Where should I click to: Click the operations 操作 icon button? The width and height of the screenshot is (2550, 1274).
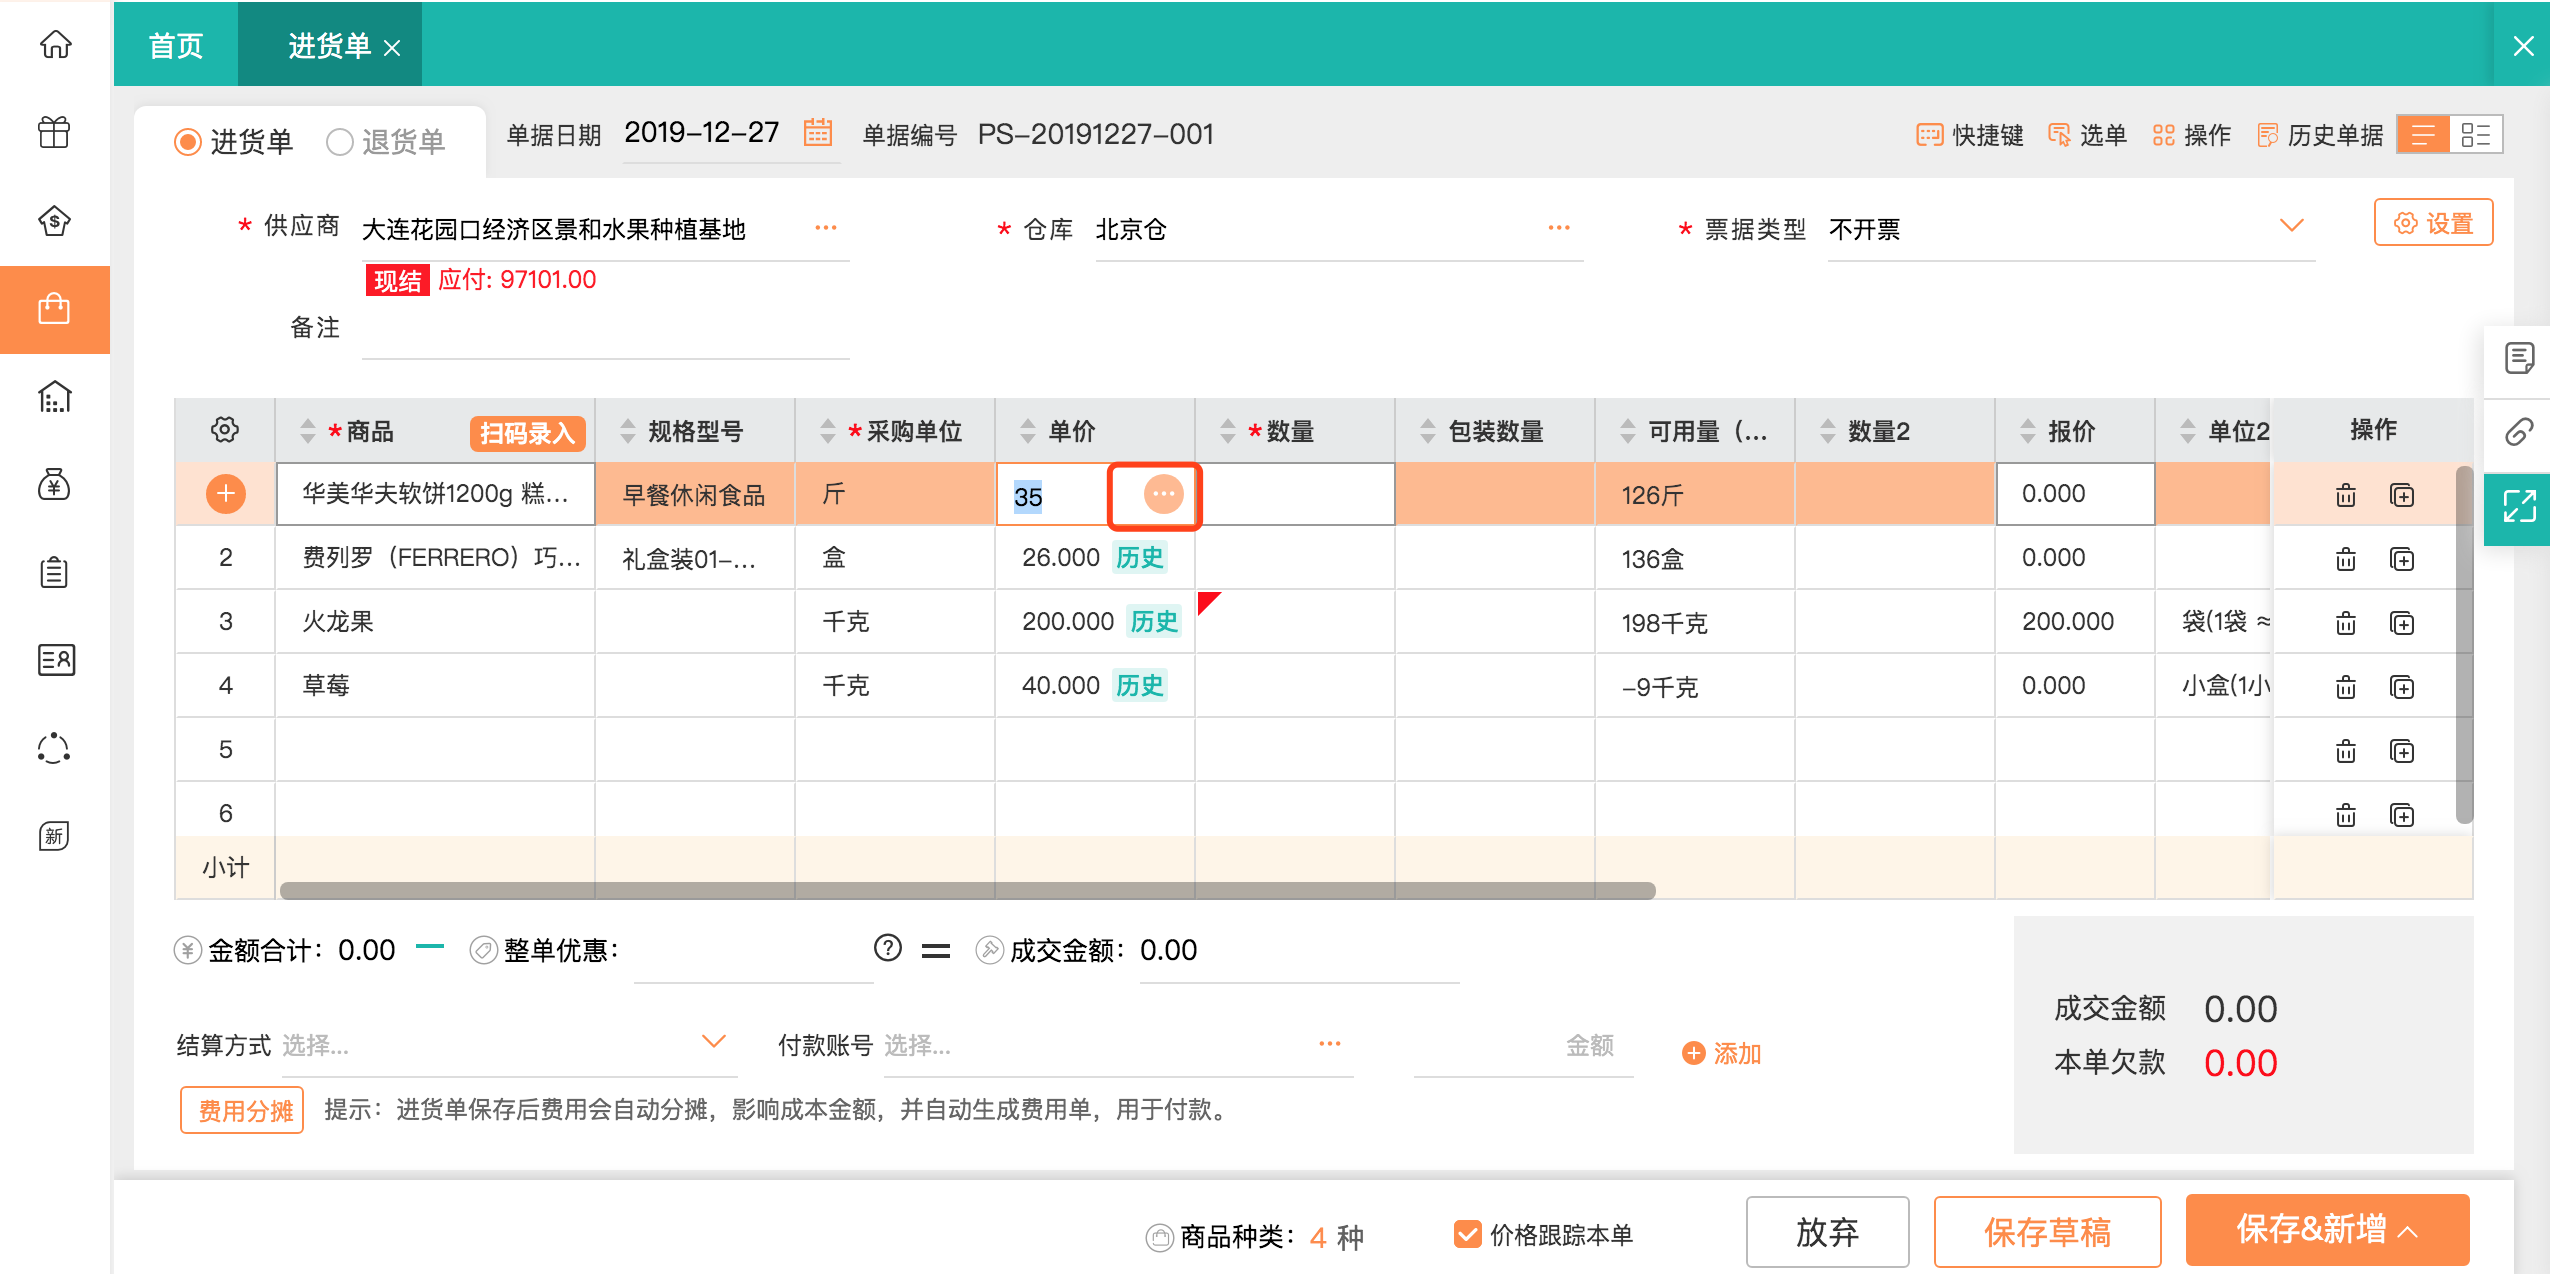(x=2168, y=137)
